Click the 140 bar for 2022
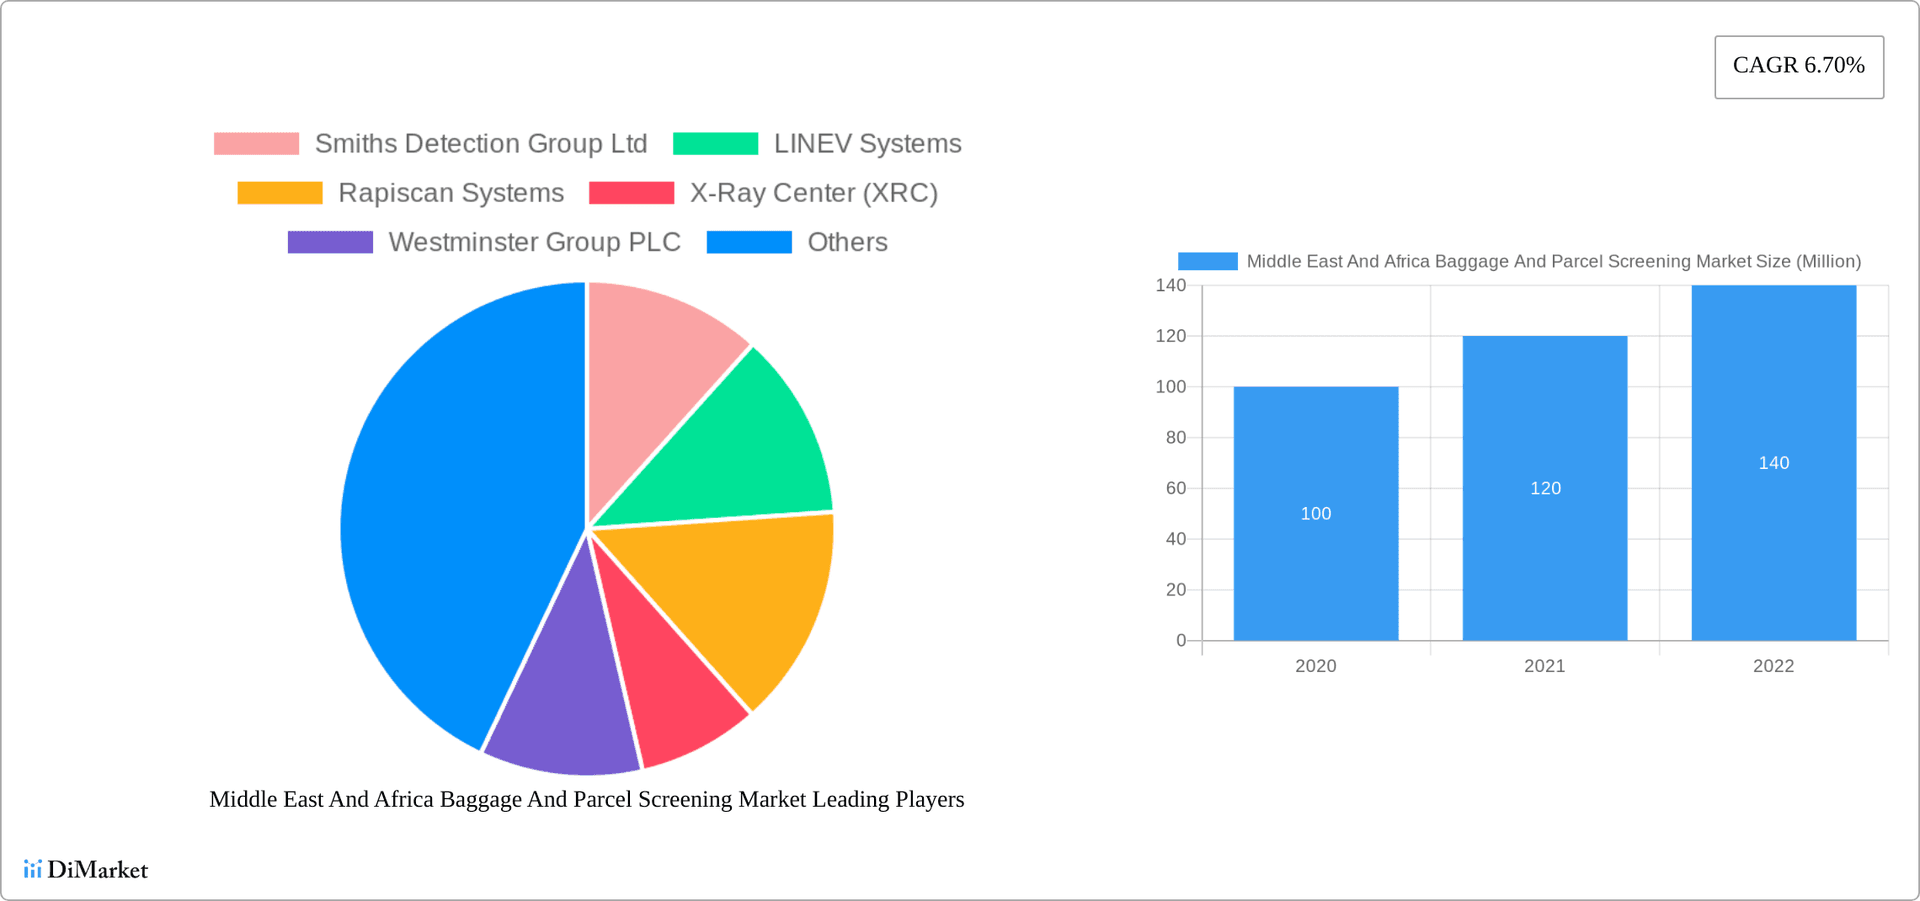This screenshot has height=901, width=1920. coord(1773,463)
